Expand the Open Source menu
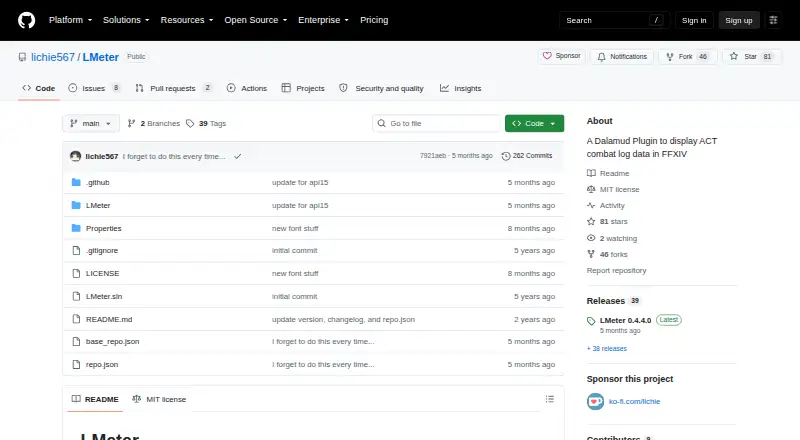The height and width of the screenshot is (440, 800). pos(256,20)
